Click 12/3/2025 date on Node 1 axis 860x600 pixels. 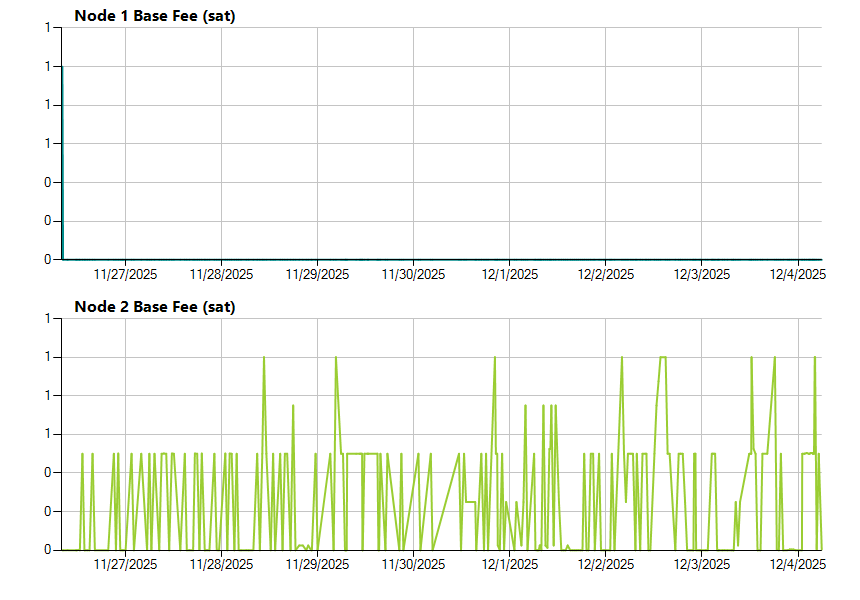[701, 274]
